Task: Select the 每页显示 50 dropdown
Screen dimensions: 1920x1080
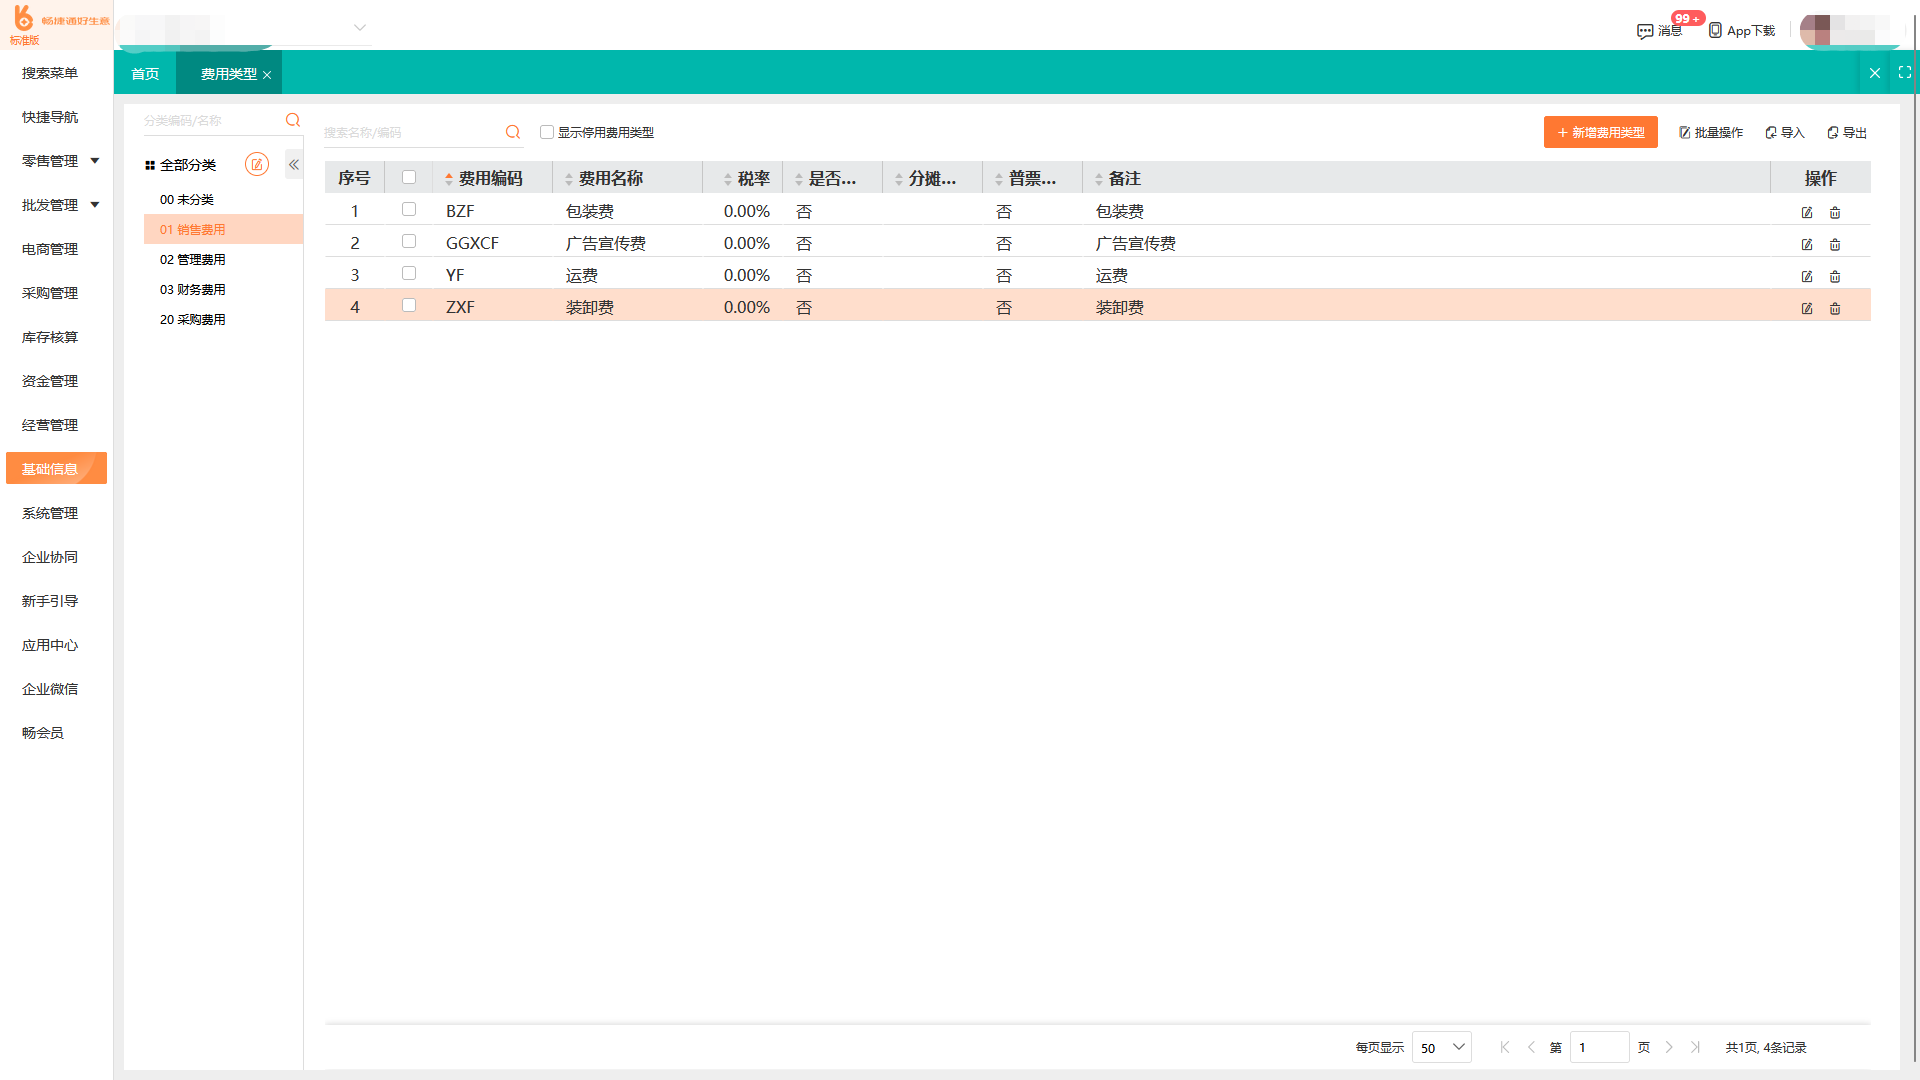Action: (1440, 1047)
